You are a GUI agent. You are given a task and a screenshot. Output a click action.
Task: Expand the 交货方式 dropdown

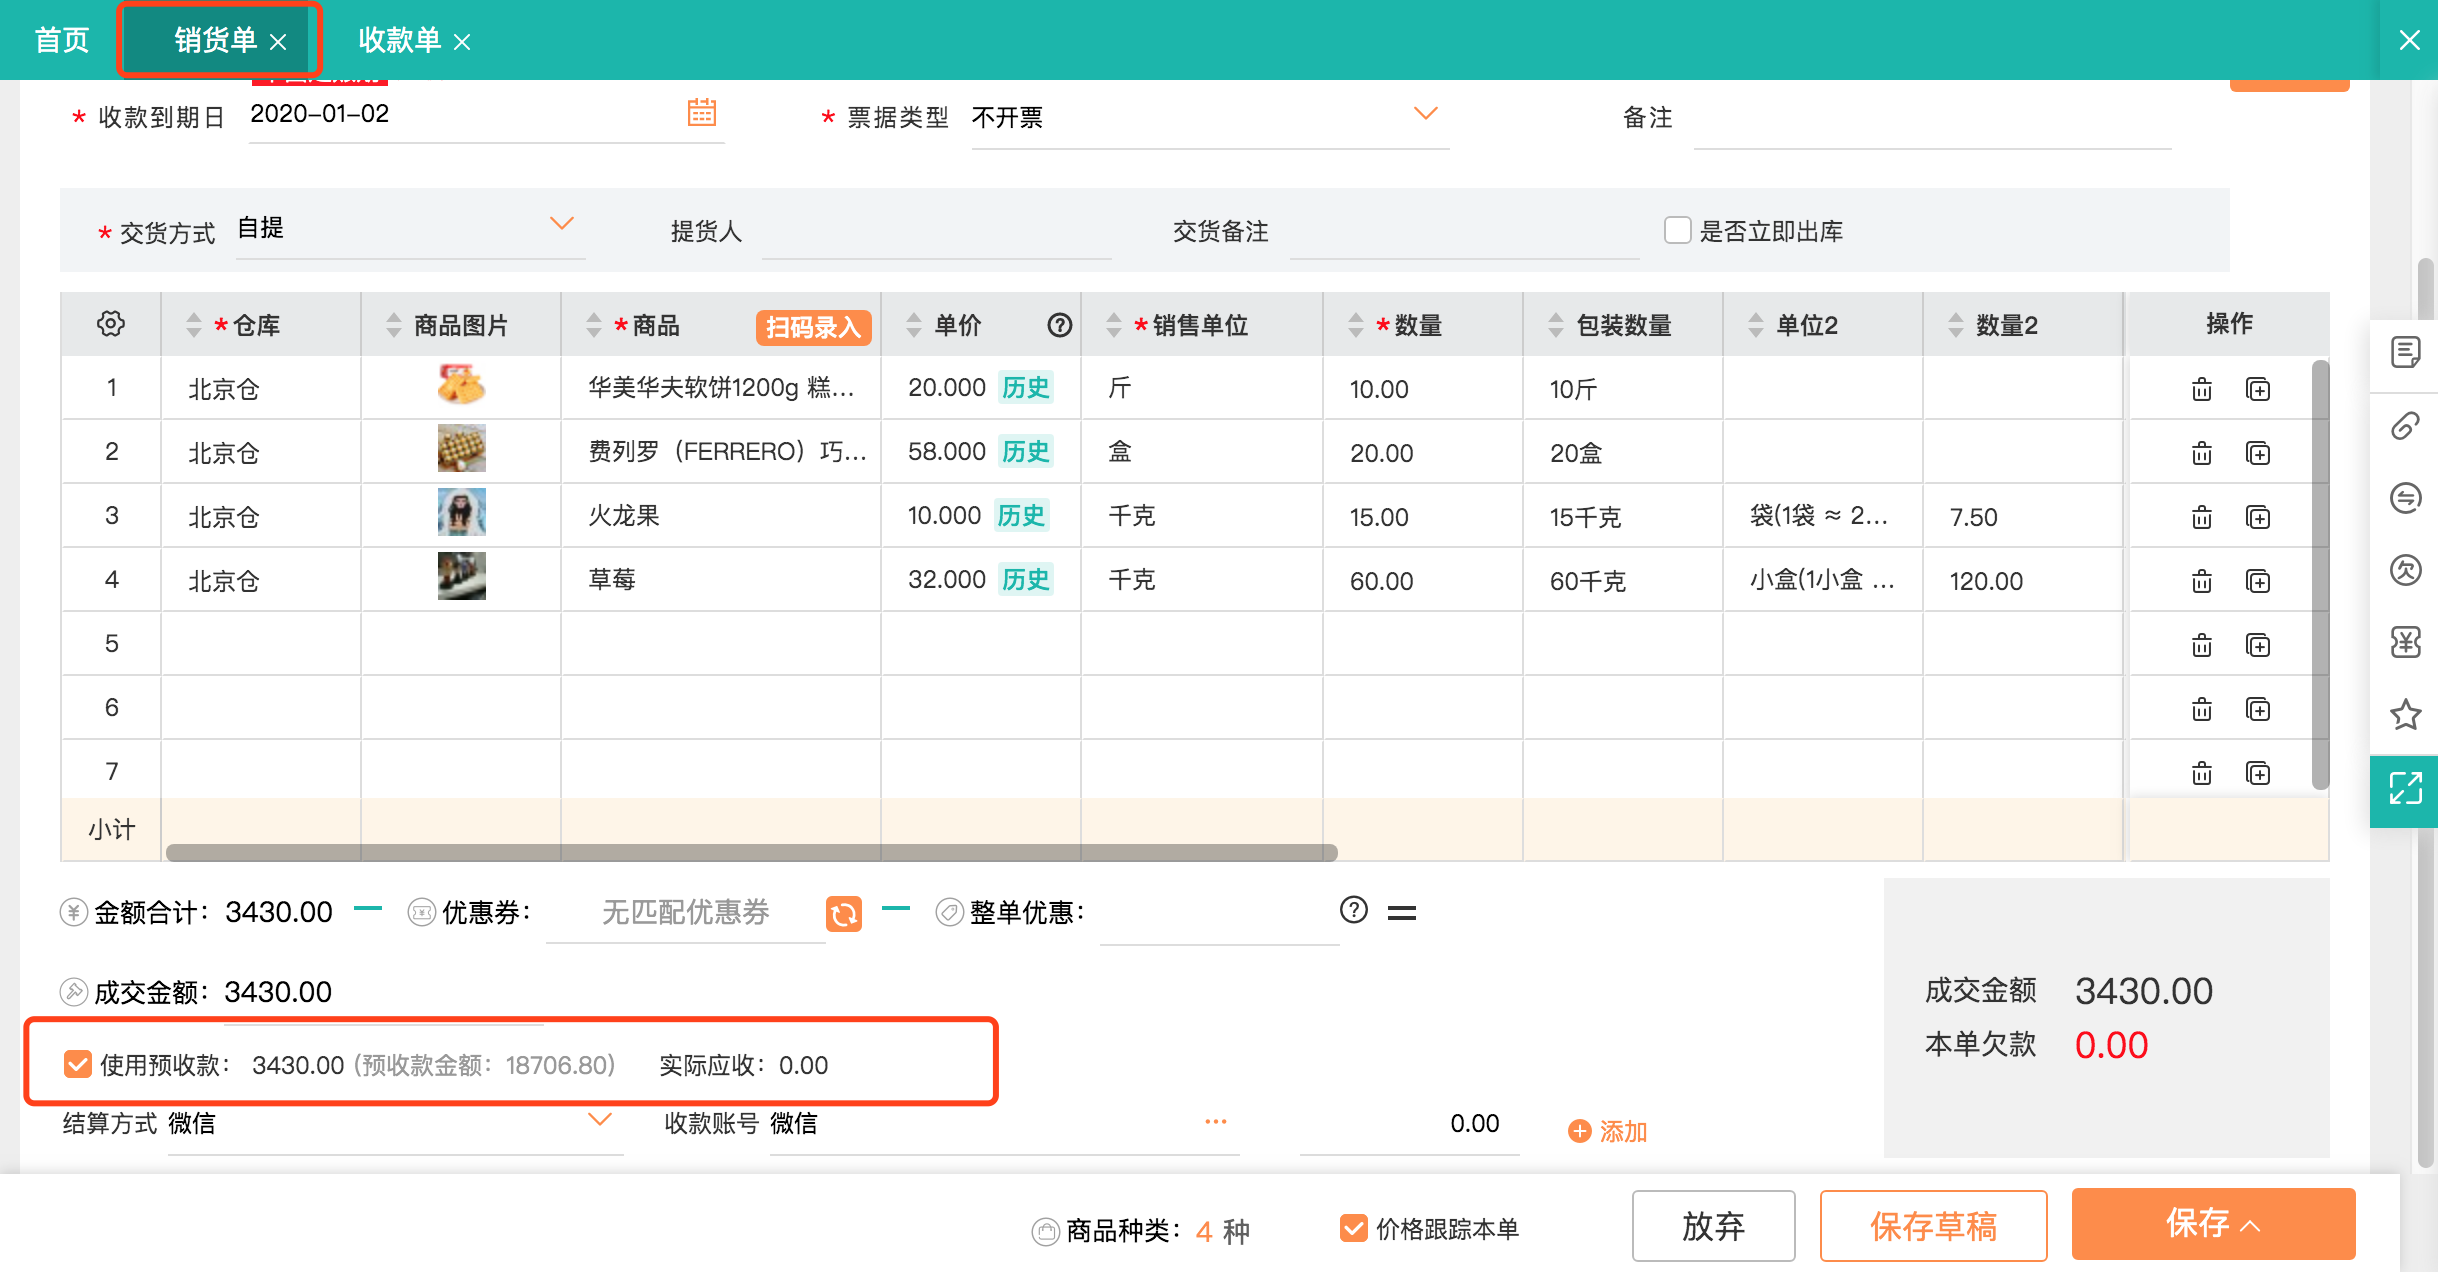(572, 229)
